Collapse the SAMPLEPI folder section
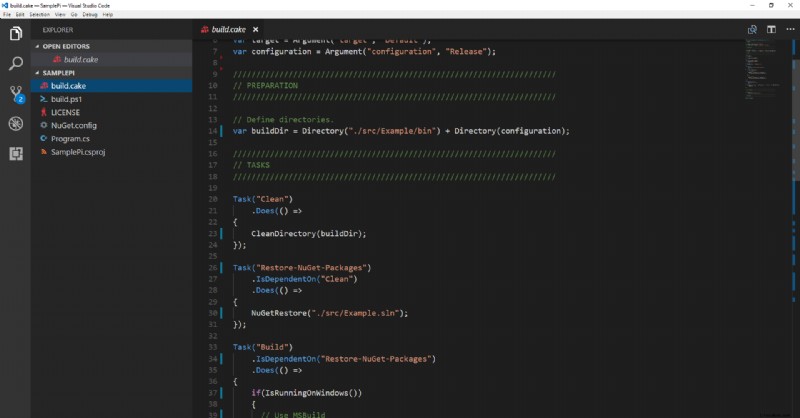 (60, 73)
